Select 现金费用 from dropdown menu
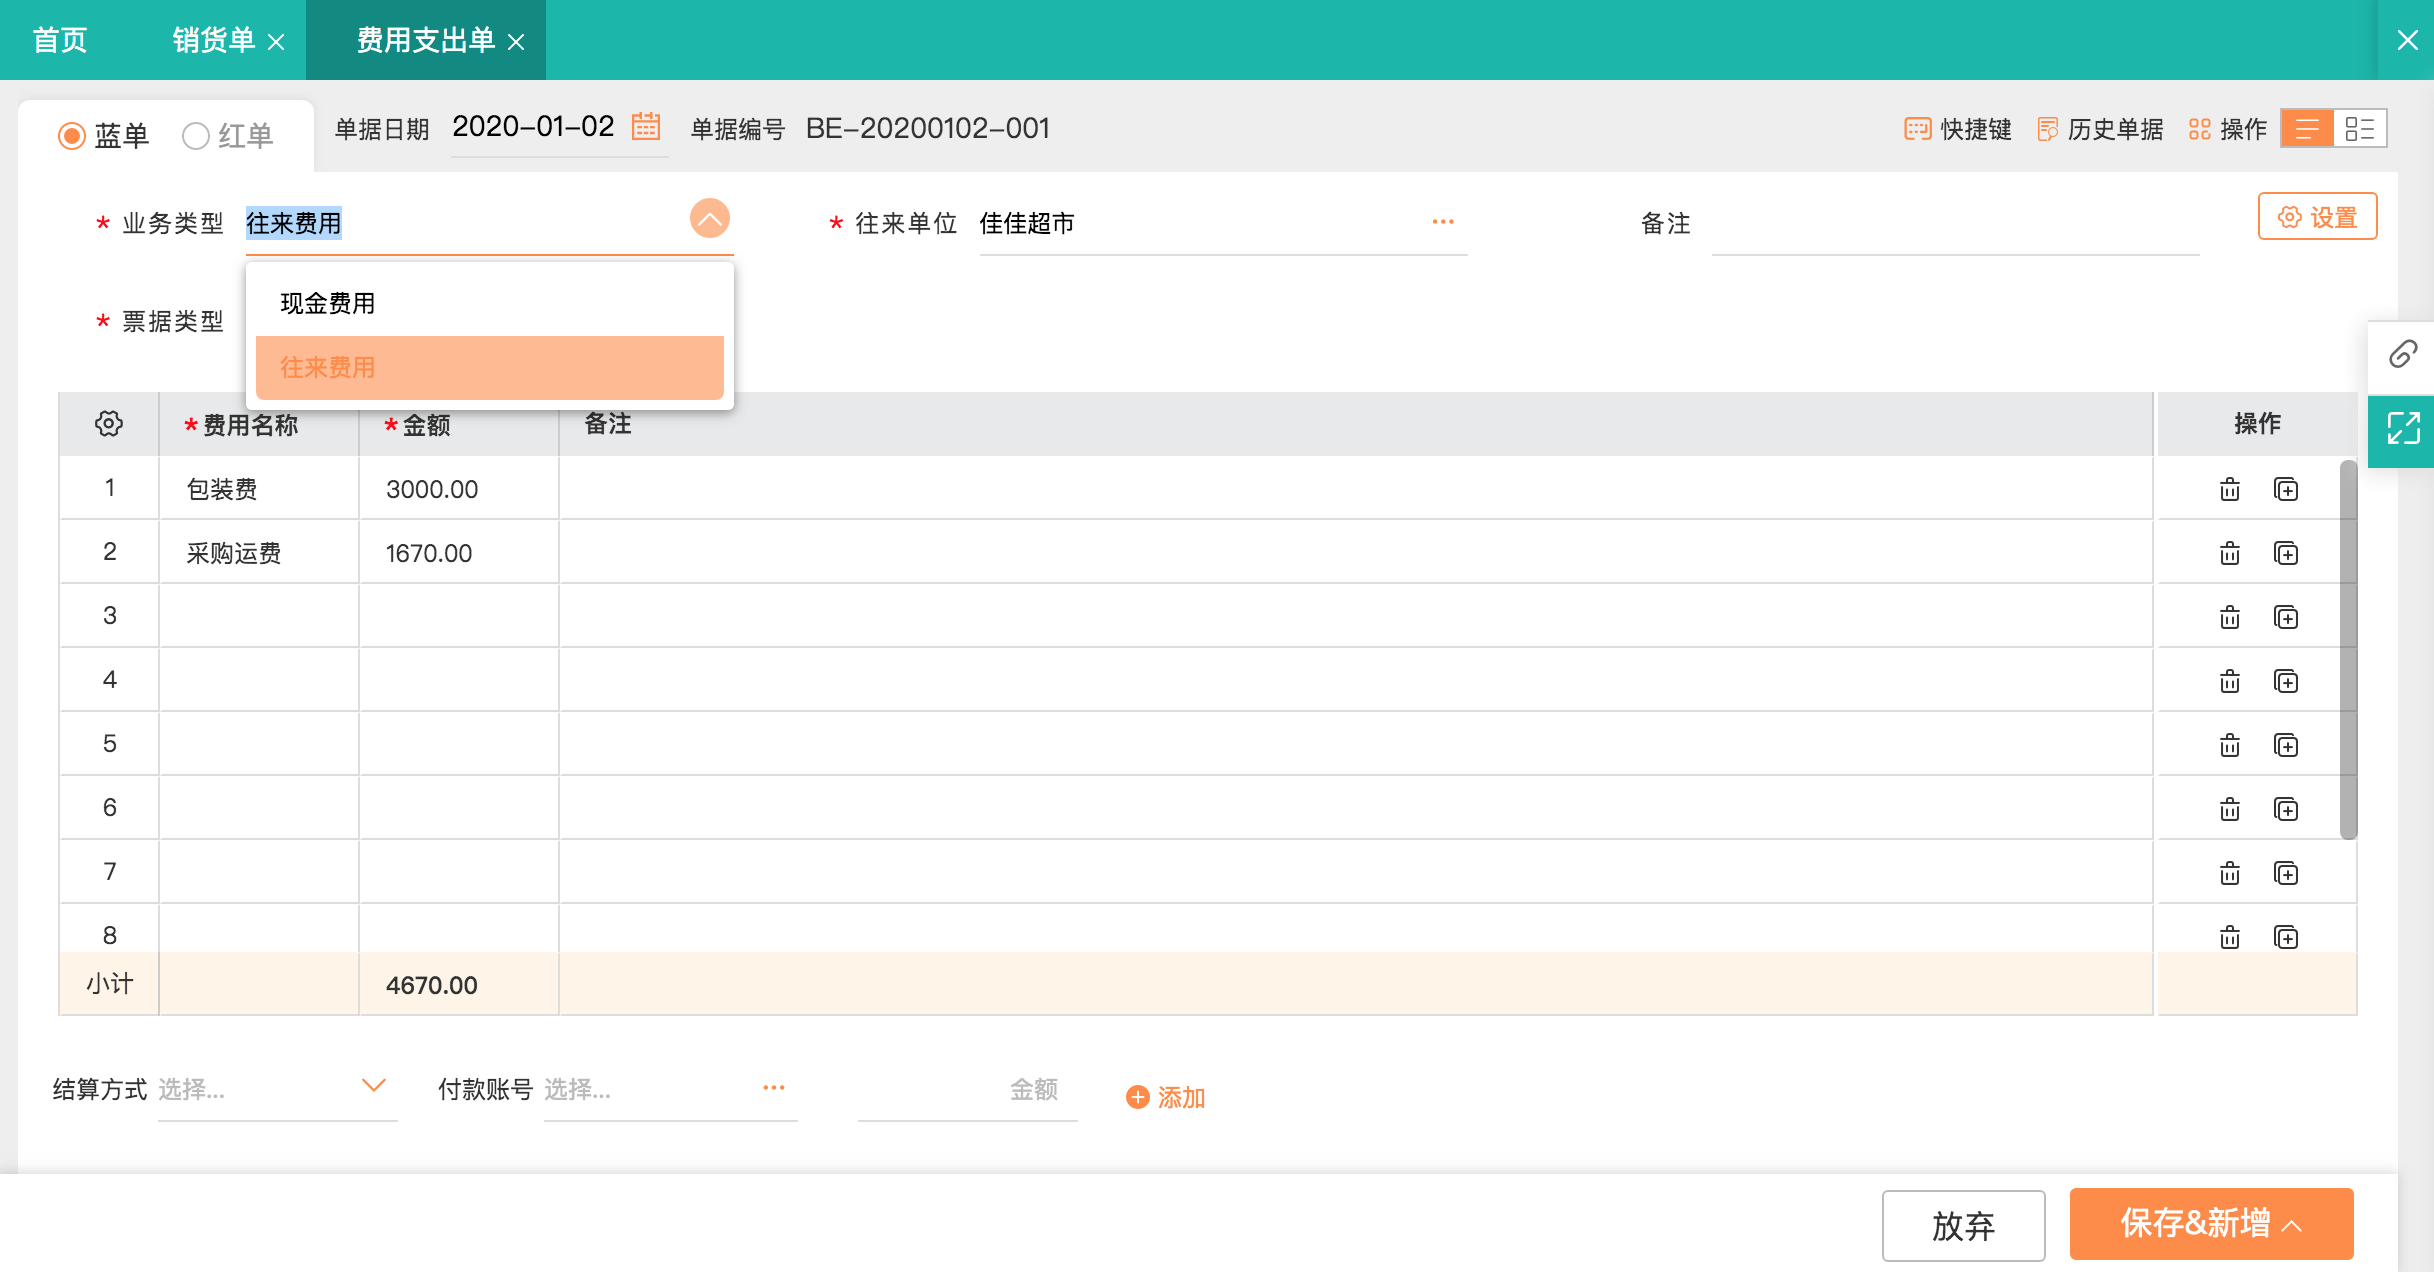 (327, 301)
